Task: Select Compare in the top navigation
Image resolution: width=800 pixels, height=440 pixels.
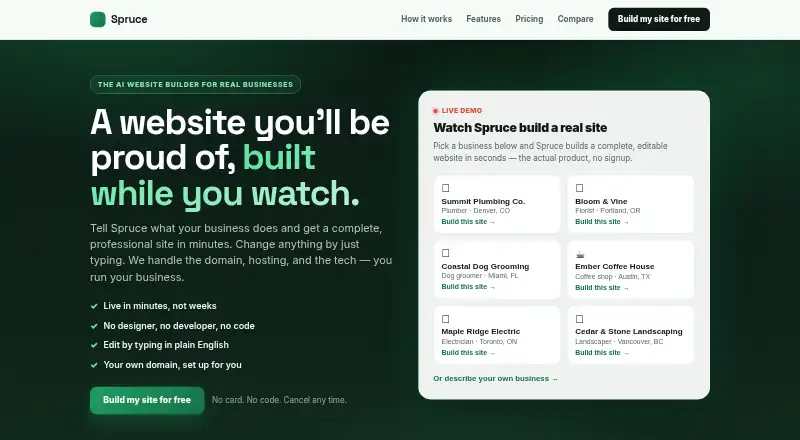Action: point(576,19)
